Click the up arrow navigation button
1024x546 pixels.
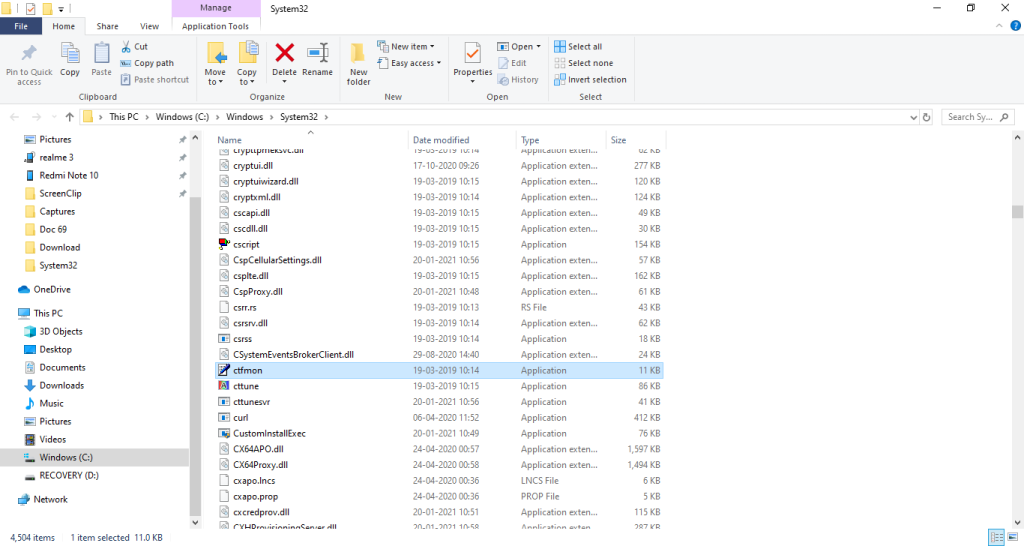[x=69, y=117]
